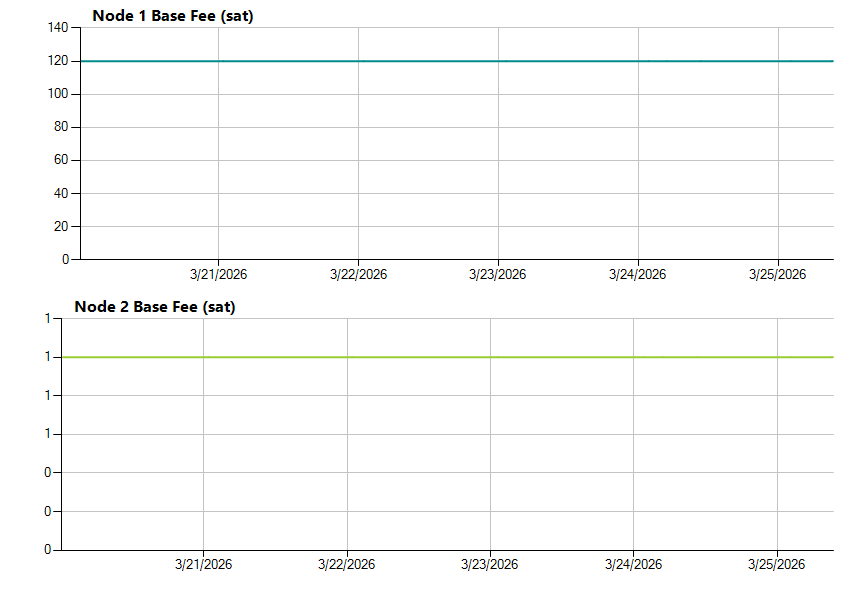Click the "Node 2 Base Fee (sat)" chart title
860x600 pixels.
[155, 307]
